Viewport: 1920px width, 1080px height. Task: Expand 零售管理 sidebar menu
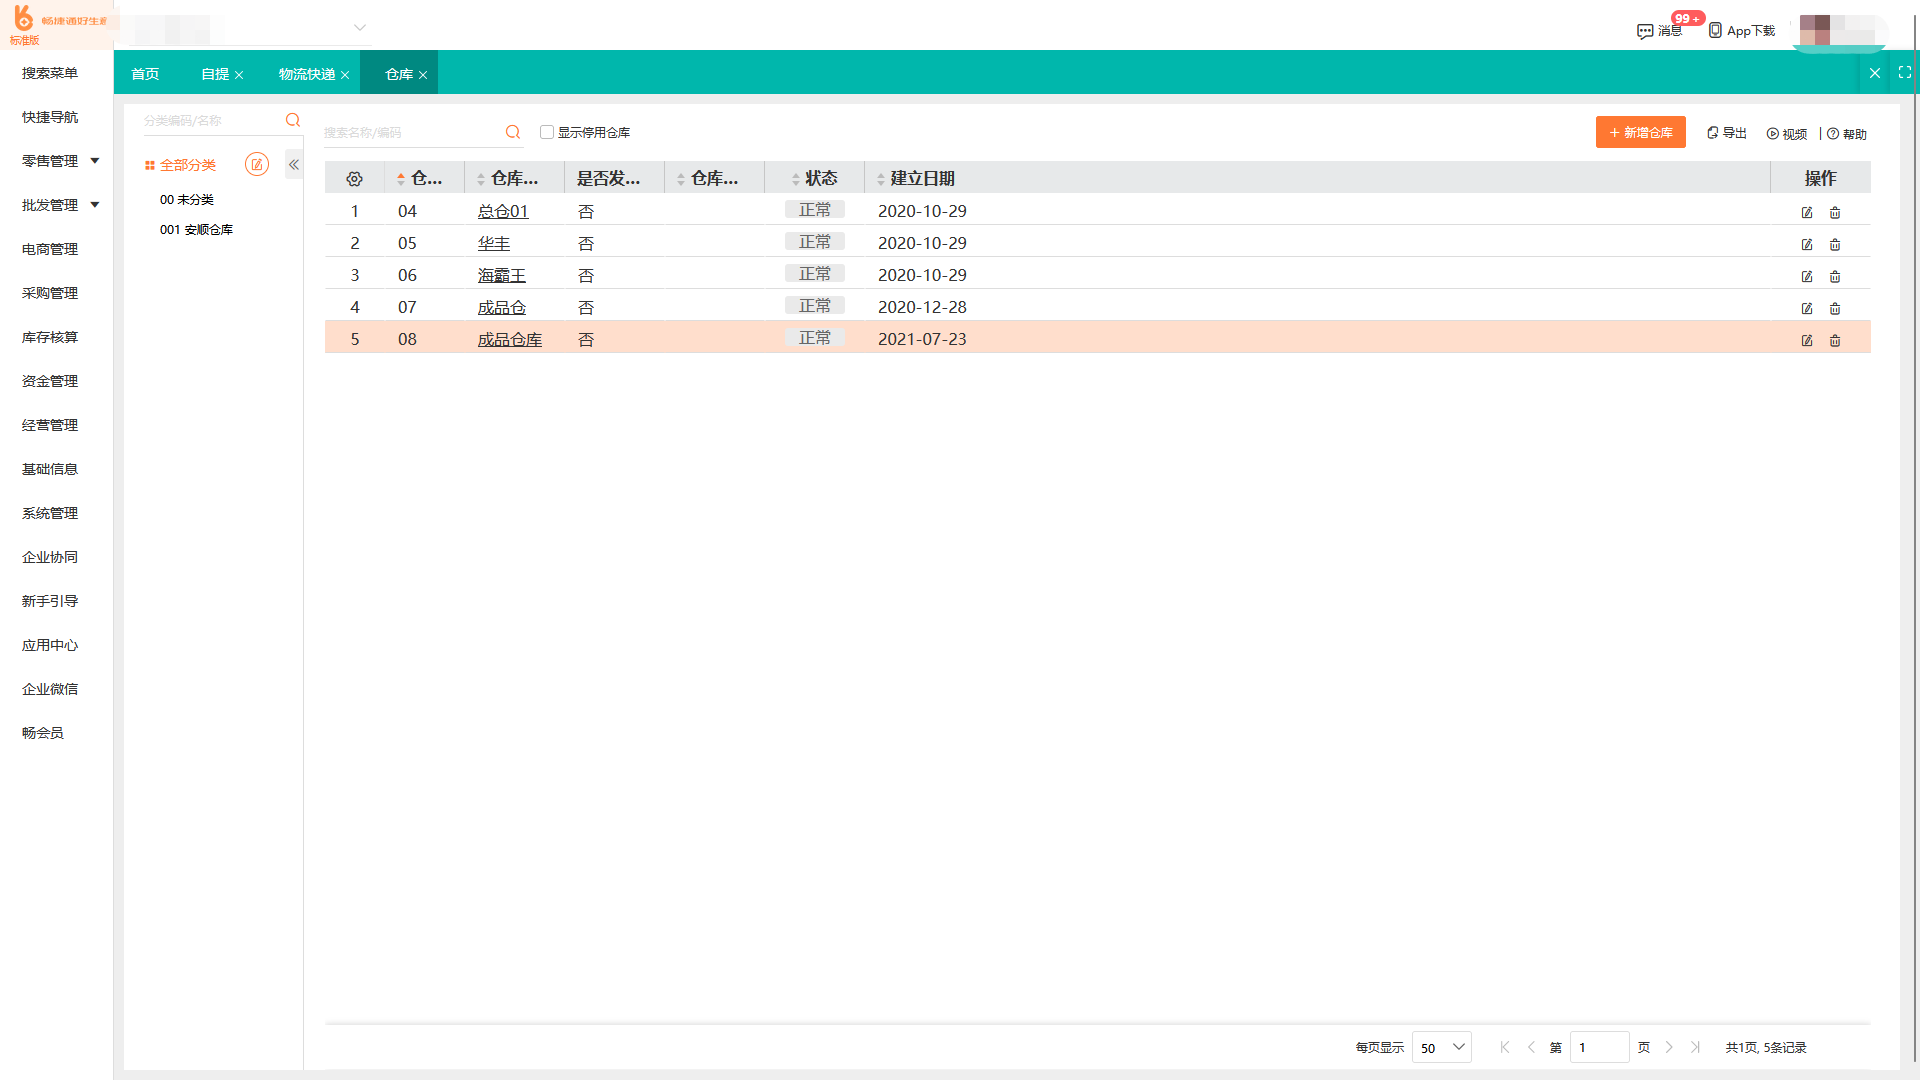(x=53, y=160)
